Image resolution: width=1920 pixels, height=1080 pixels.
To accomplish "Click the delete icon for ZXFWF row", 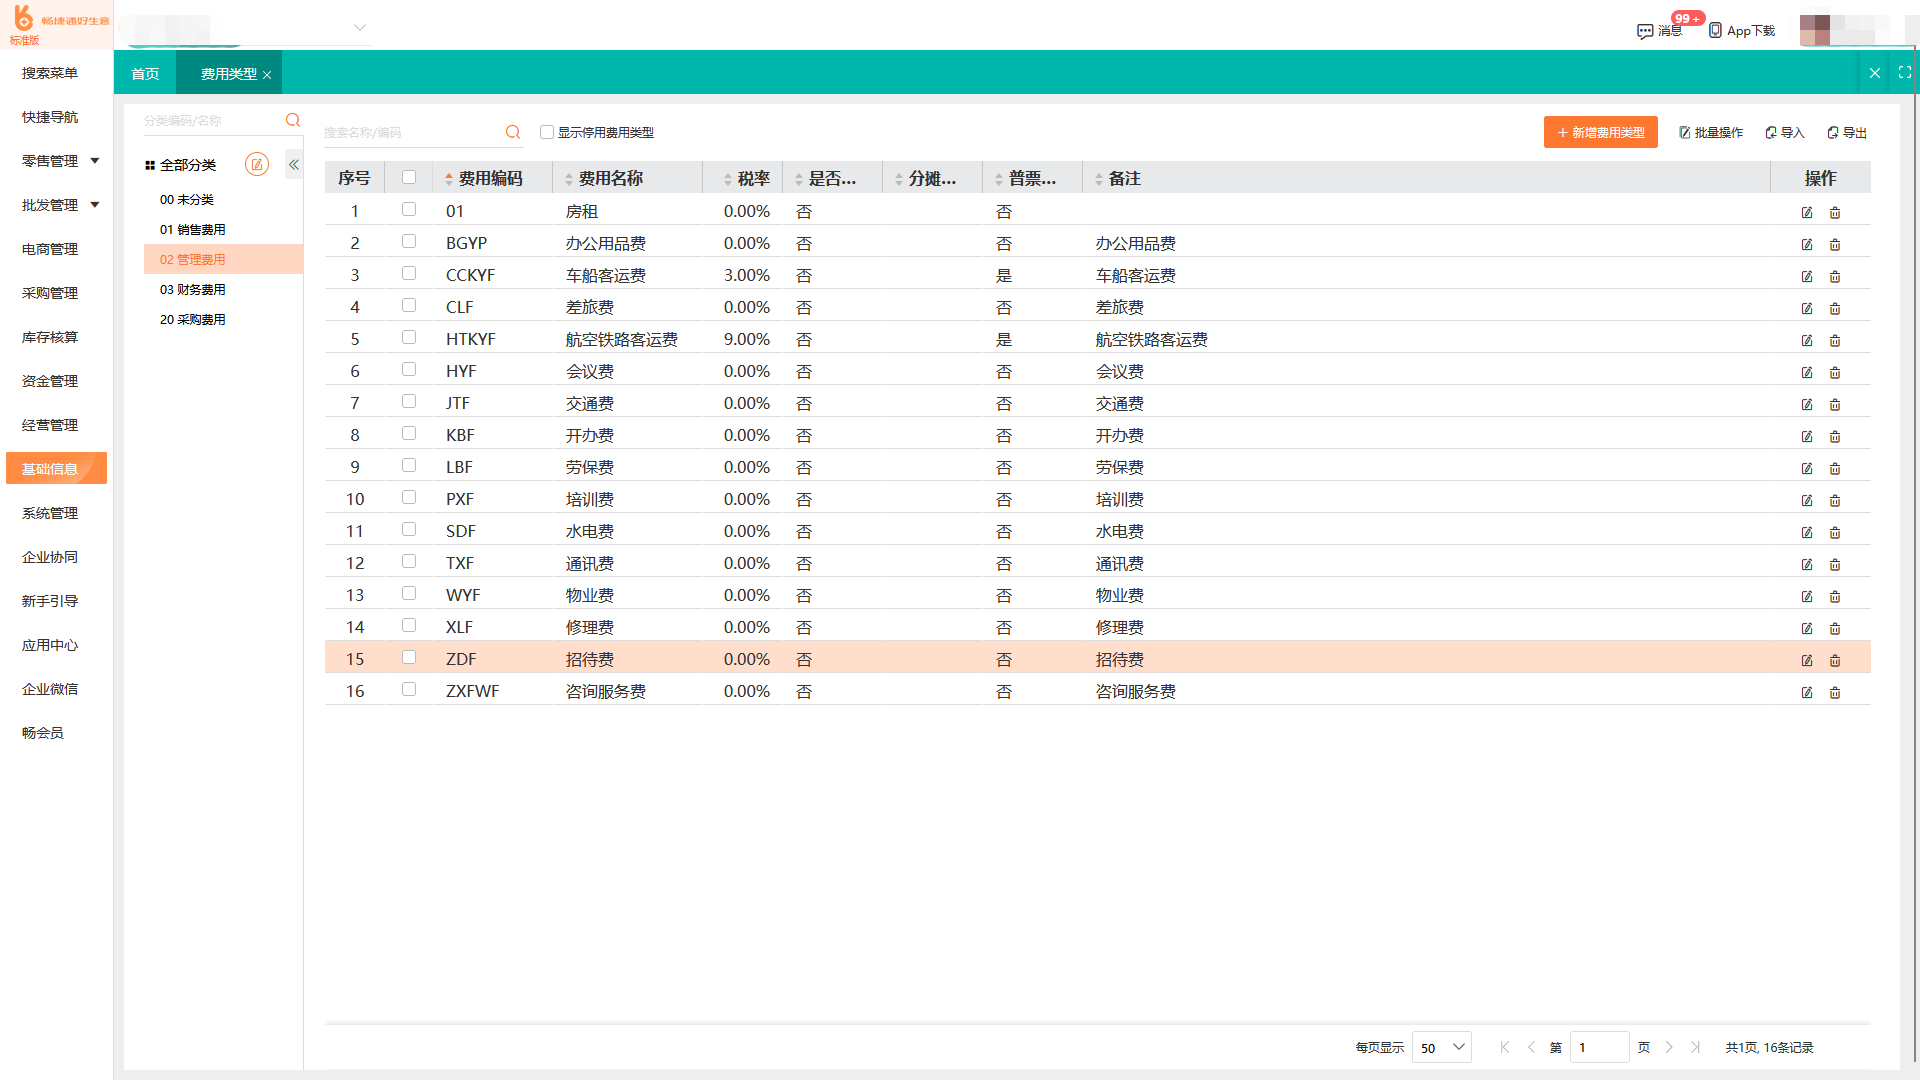I will tap(1834, 691).
